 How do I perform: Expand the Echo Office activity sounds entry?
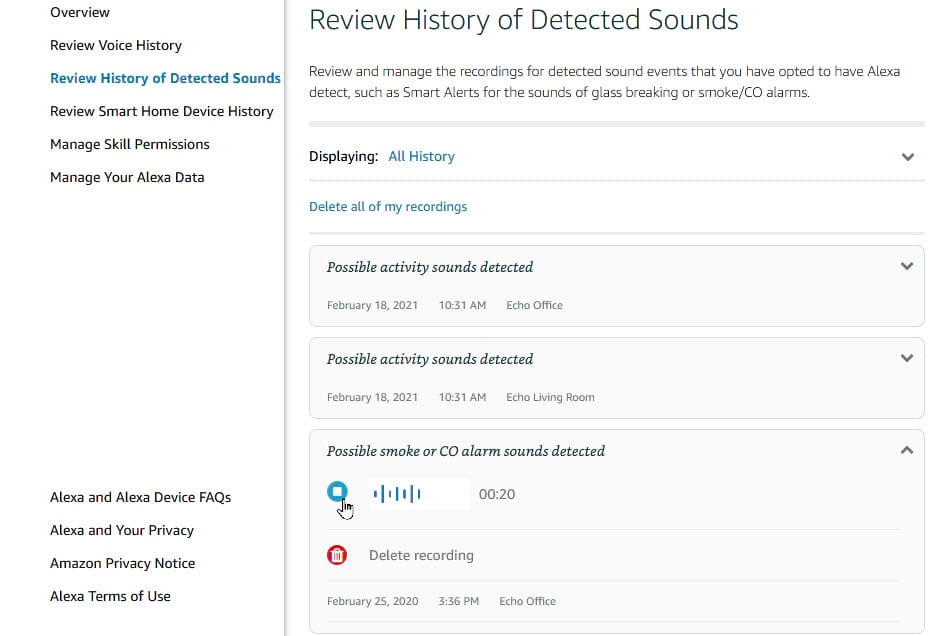[907, 267]
